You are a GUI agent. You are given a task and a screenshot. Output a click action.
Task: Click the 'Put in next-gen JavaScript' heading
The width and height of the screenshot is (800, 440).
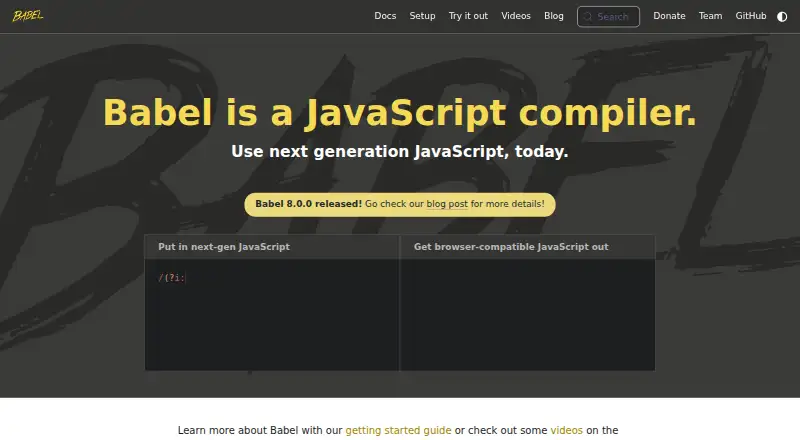point(224,247)
